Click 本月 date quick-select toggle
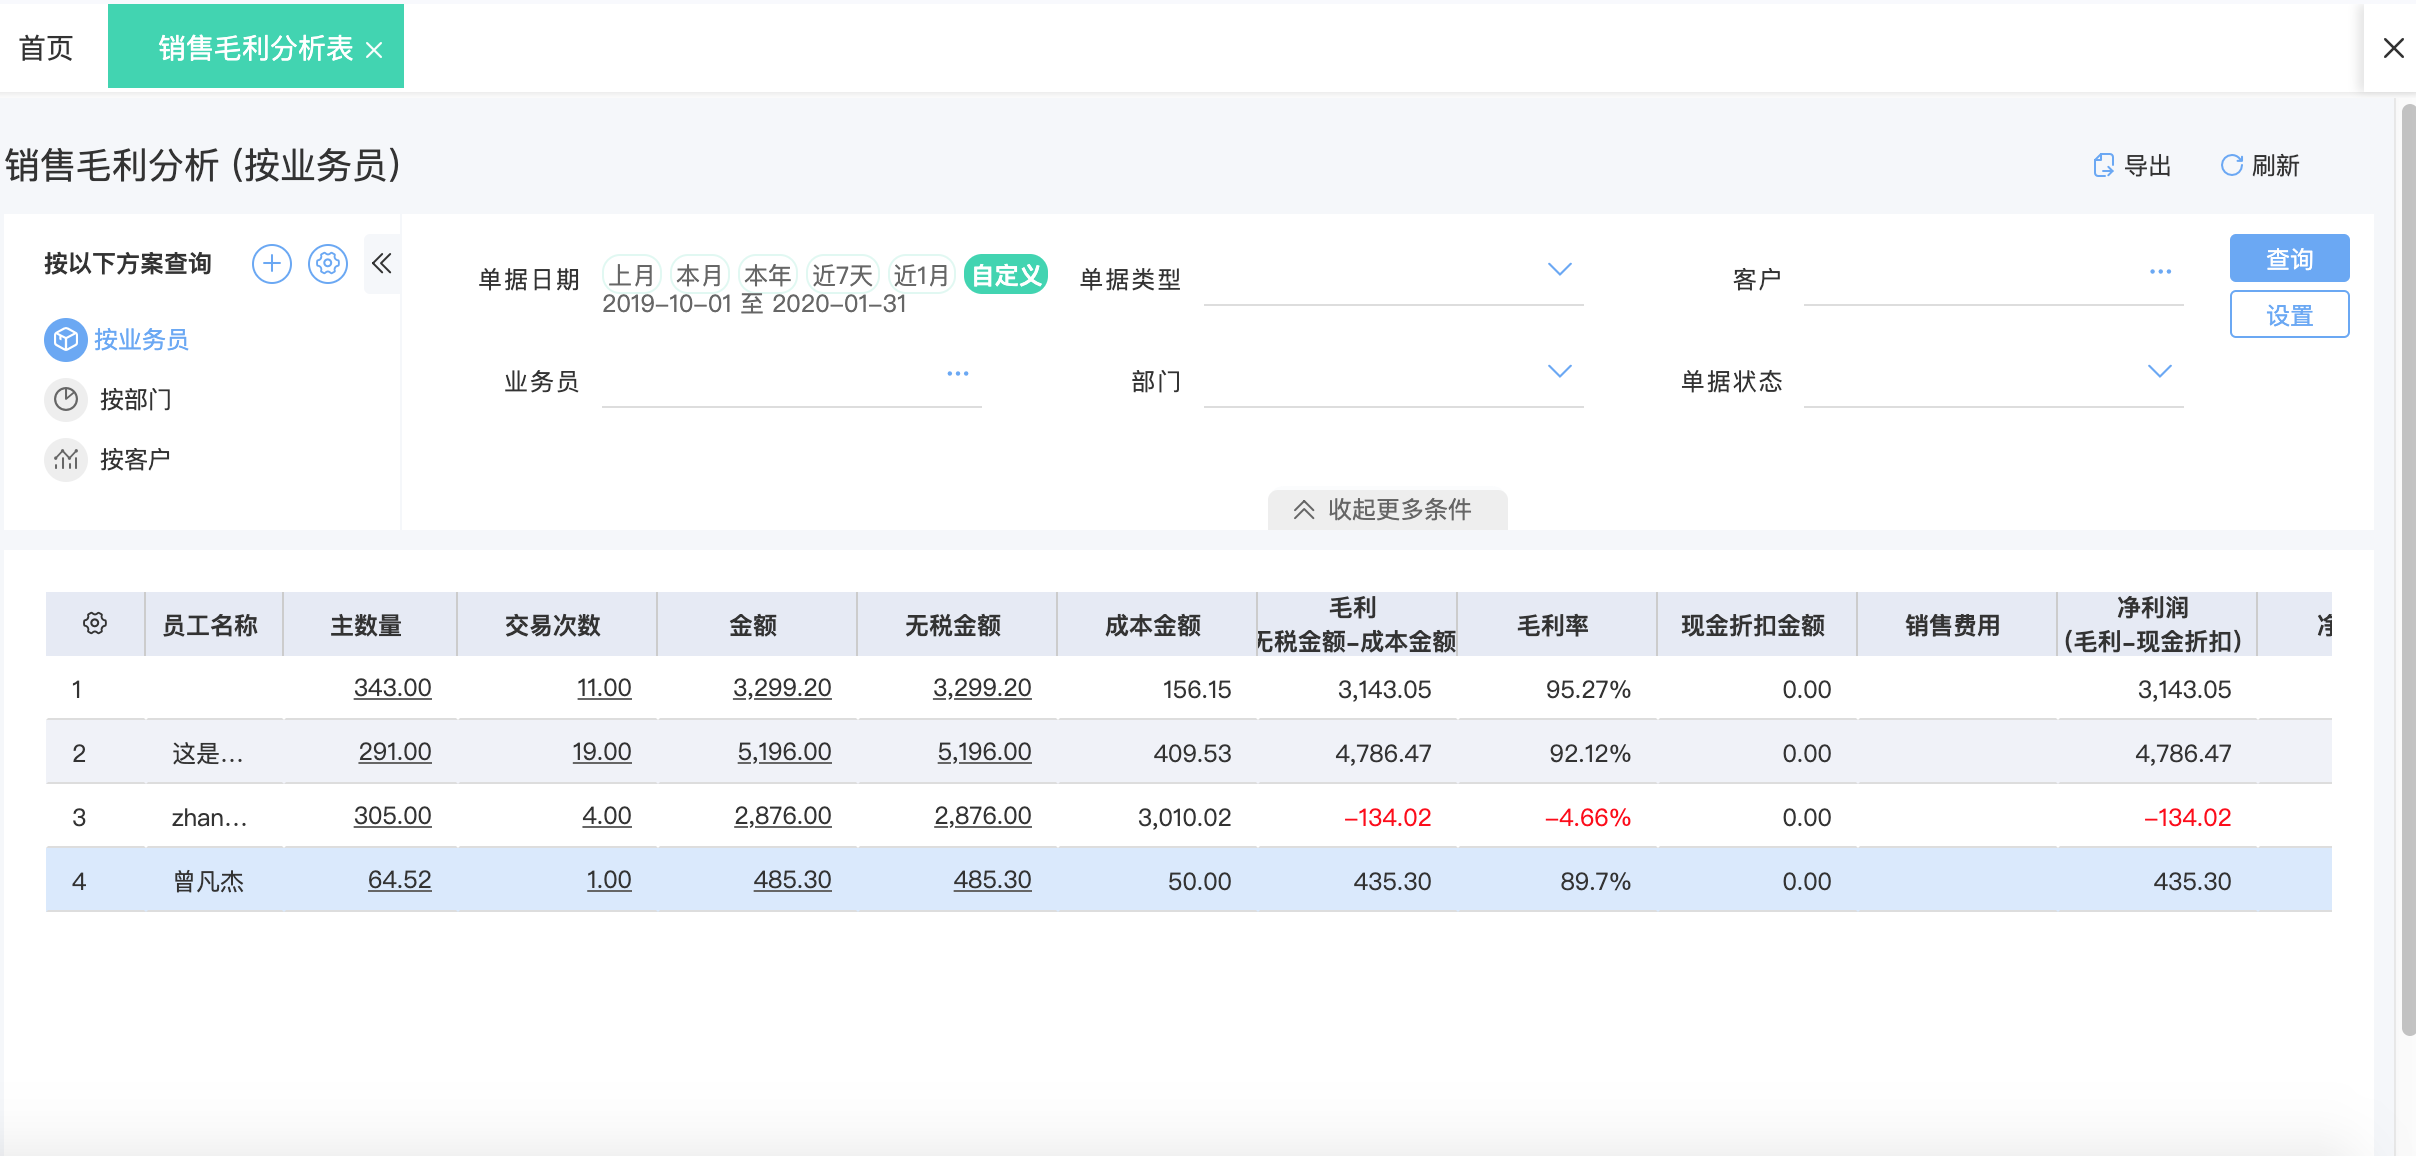Viewport: 2416px width, 1156px height. click(693, 274)
